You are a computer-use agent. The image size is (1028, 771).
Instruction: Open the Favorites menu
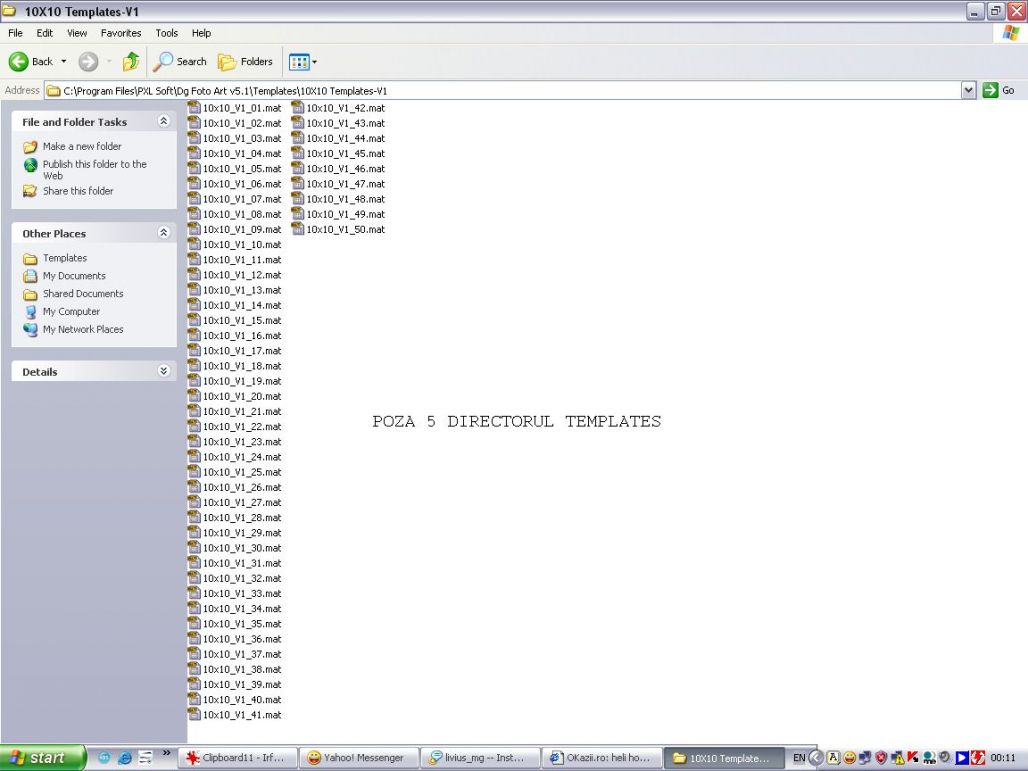pyautogui.click(x=120, y=33)
